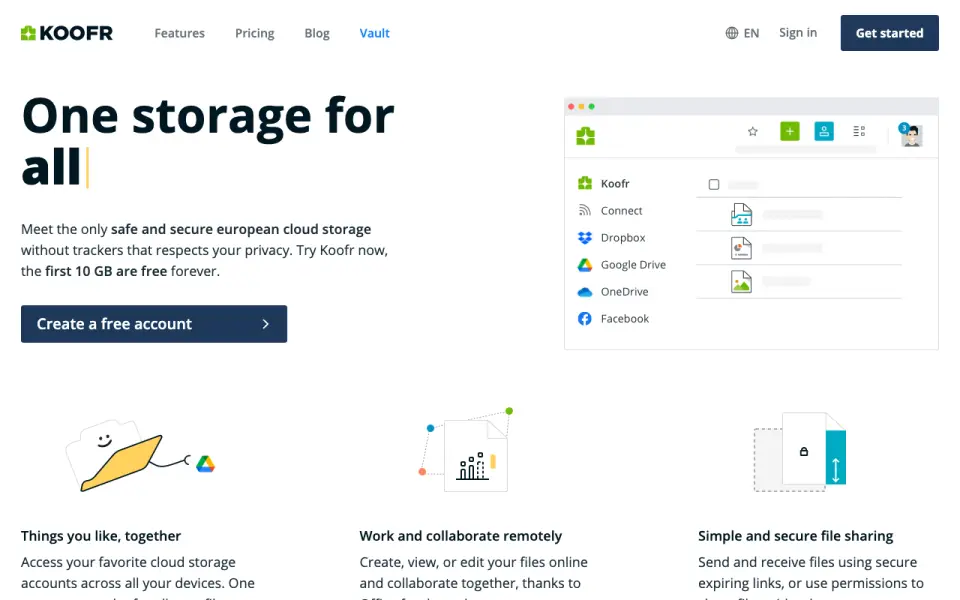Viewport: 960px width, 600px height.
Task: Click the Google Drive triangle icon in sidebar
Action: tap(585, 264)
